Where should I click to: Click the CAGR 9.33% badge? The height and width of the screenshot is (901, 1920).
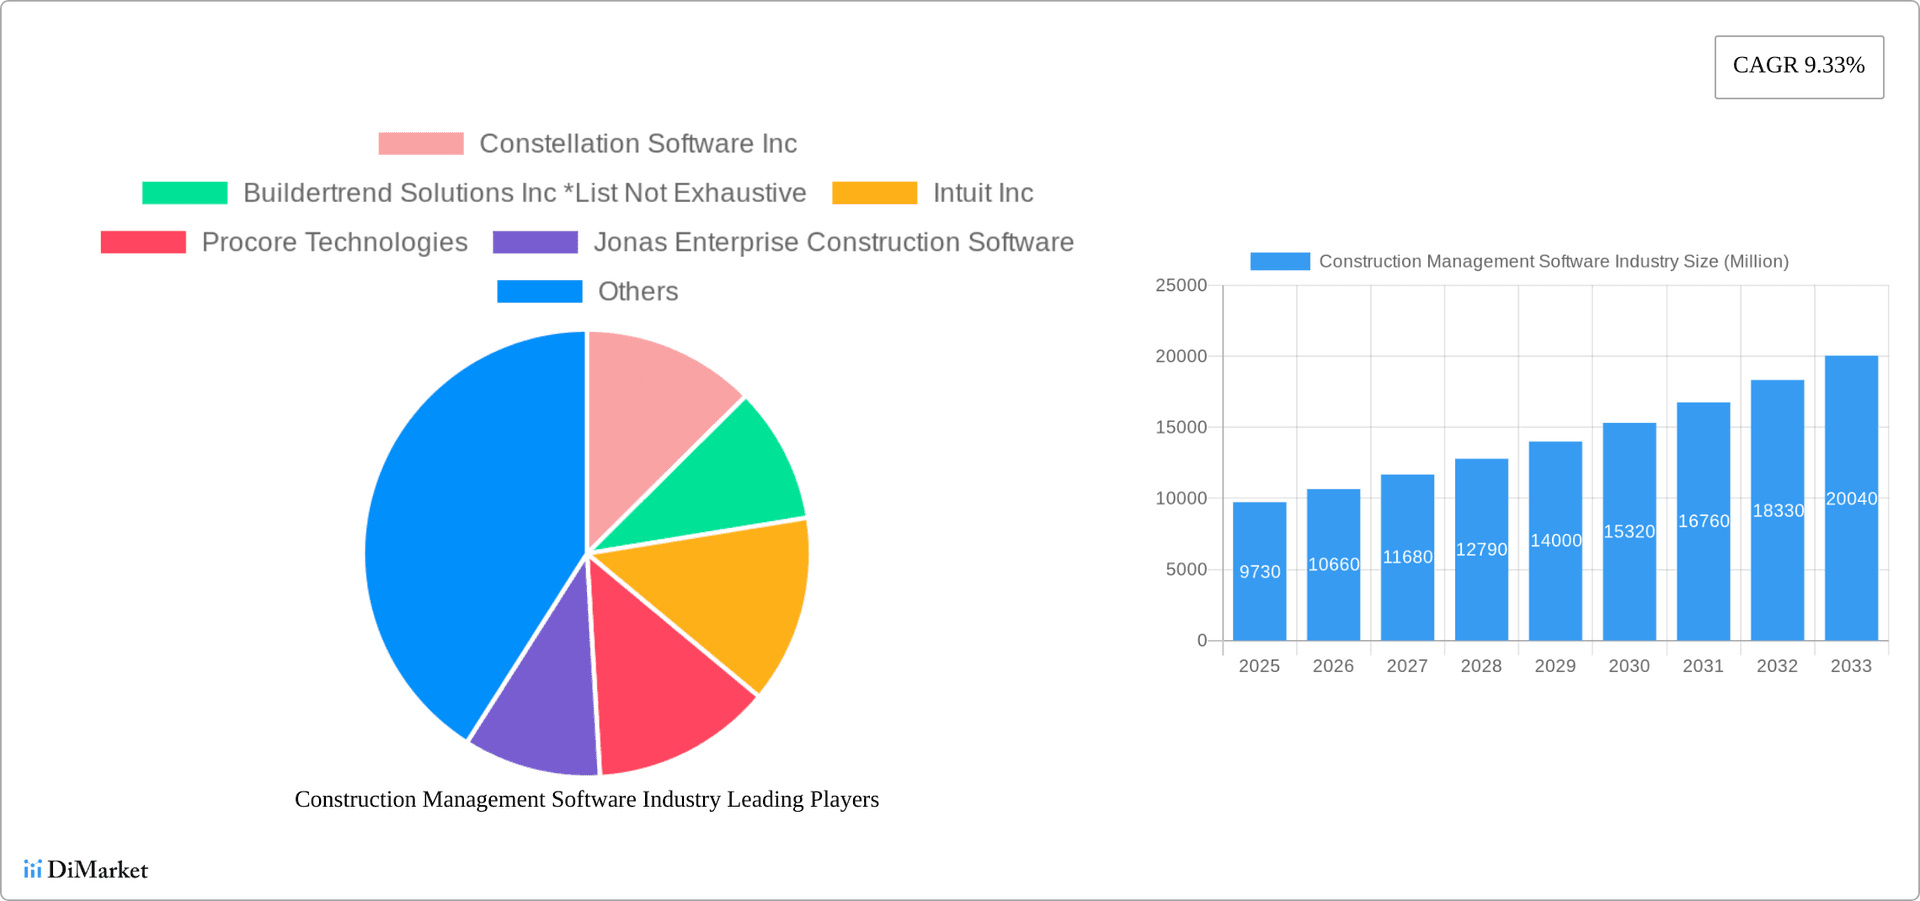click(x=1799, y=66)
